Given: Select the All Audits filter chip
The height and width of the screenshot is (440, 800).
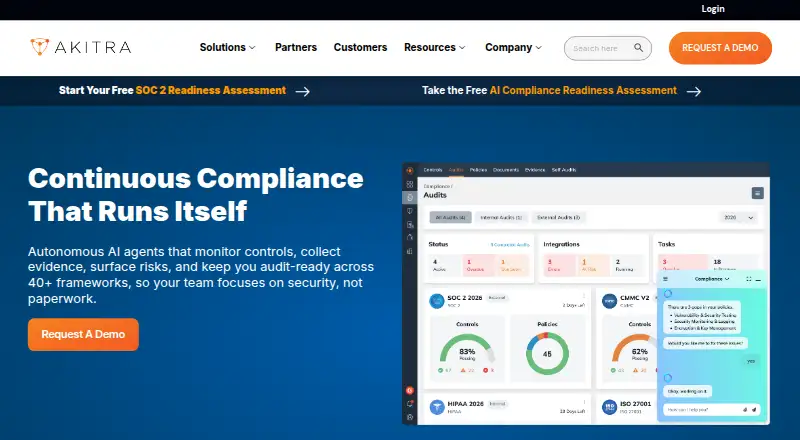Looking at the screenshot, I should tap(450, 217).
